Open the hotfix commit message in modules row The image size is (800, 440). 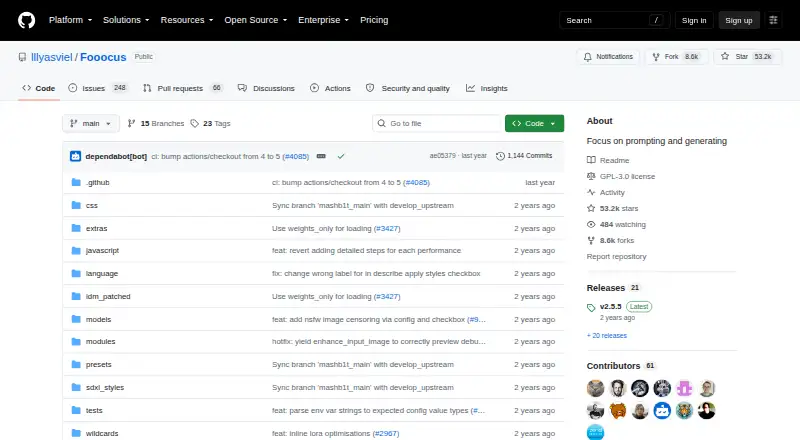[x=379, y=341]
